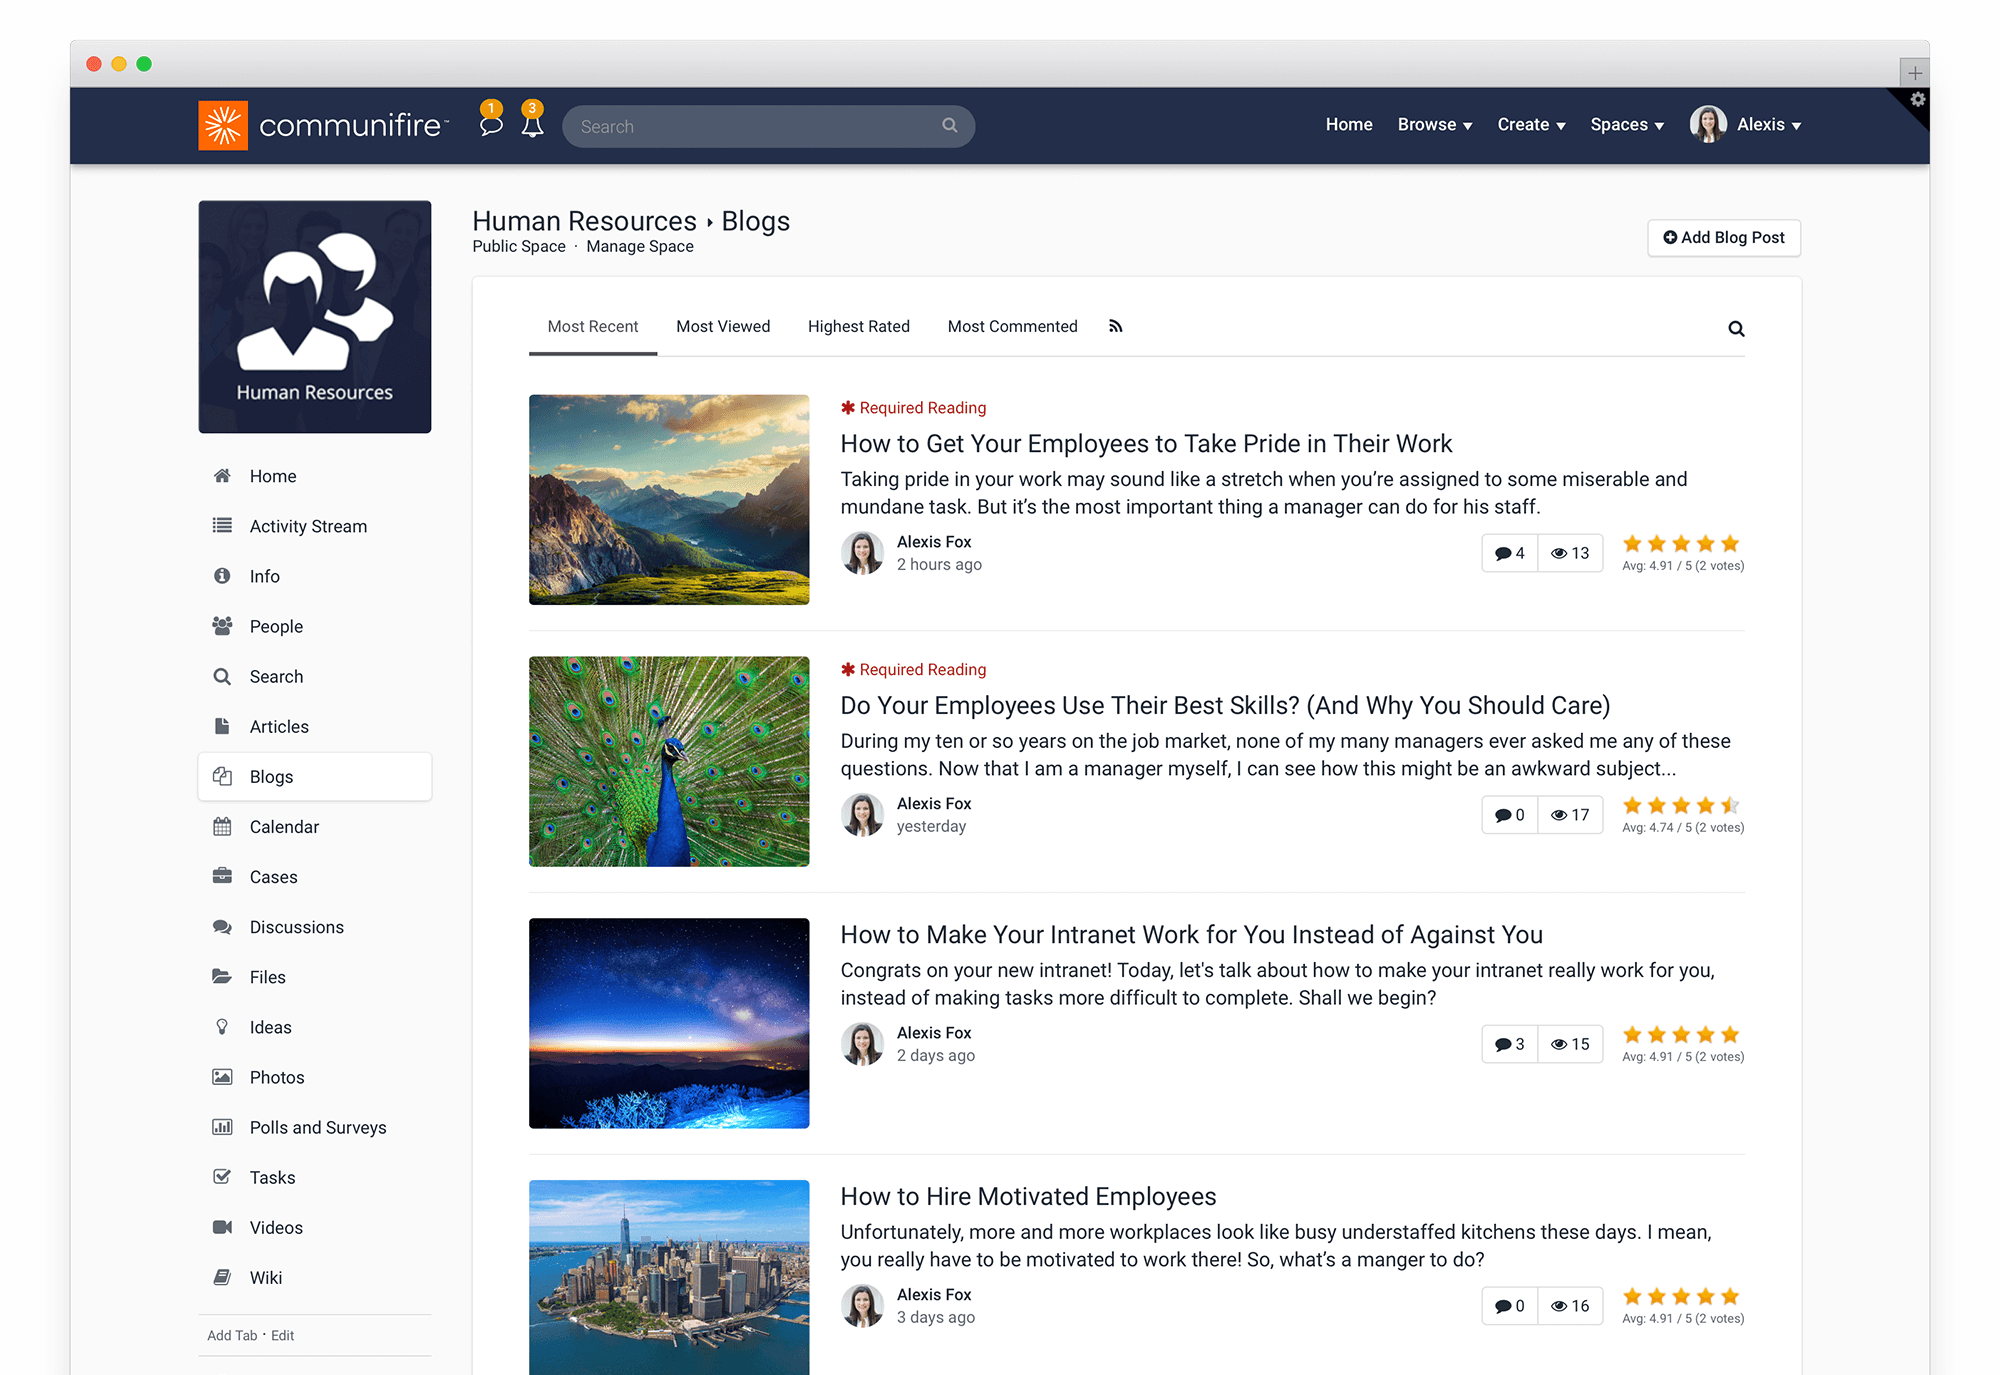Open the Alexis user profile dropdown

click(x=1749, y=125)
